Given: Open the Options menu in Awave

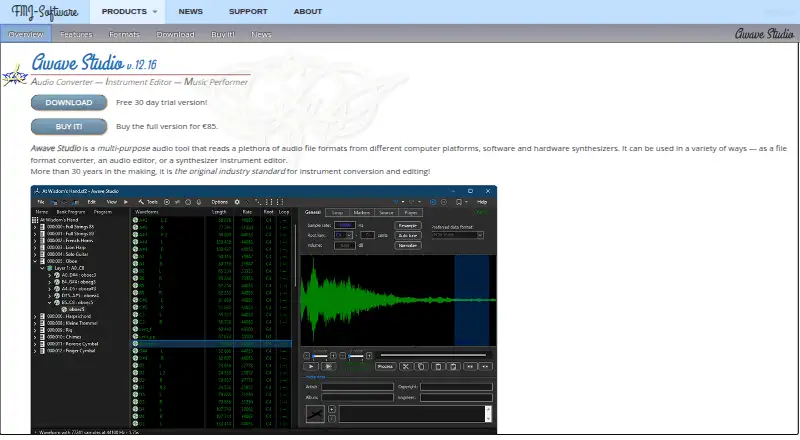Looking at the screenshot, I should (219, 202).
